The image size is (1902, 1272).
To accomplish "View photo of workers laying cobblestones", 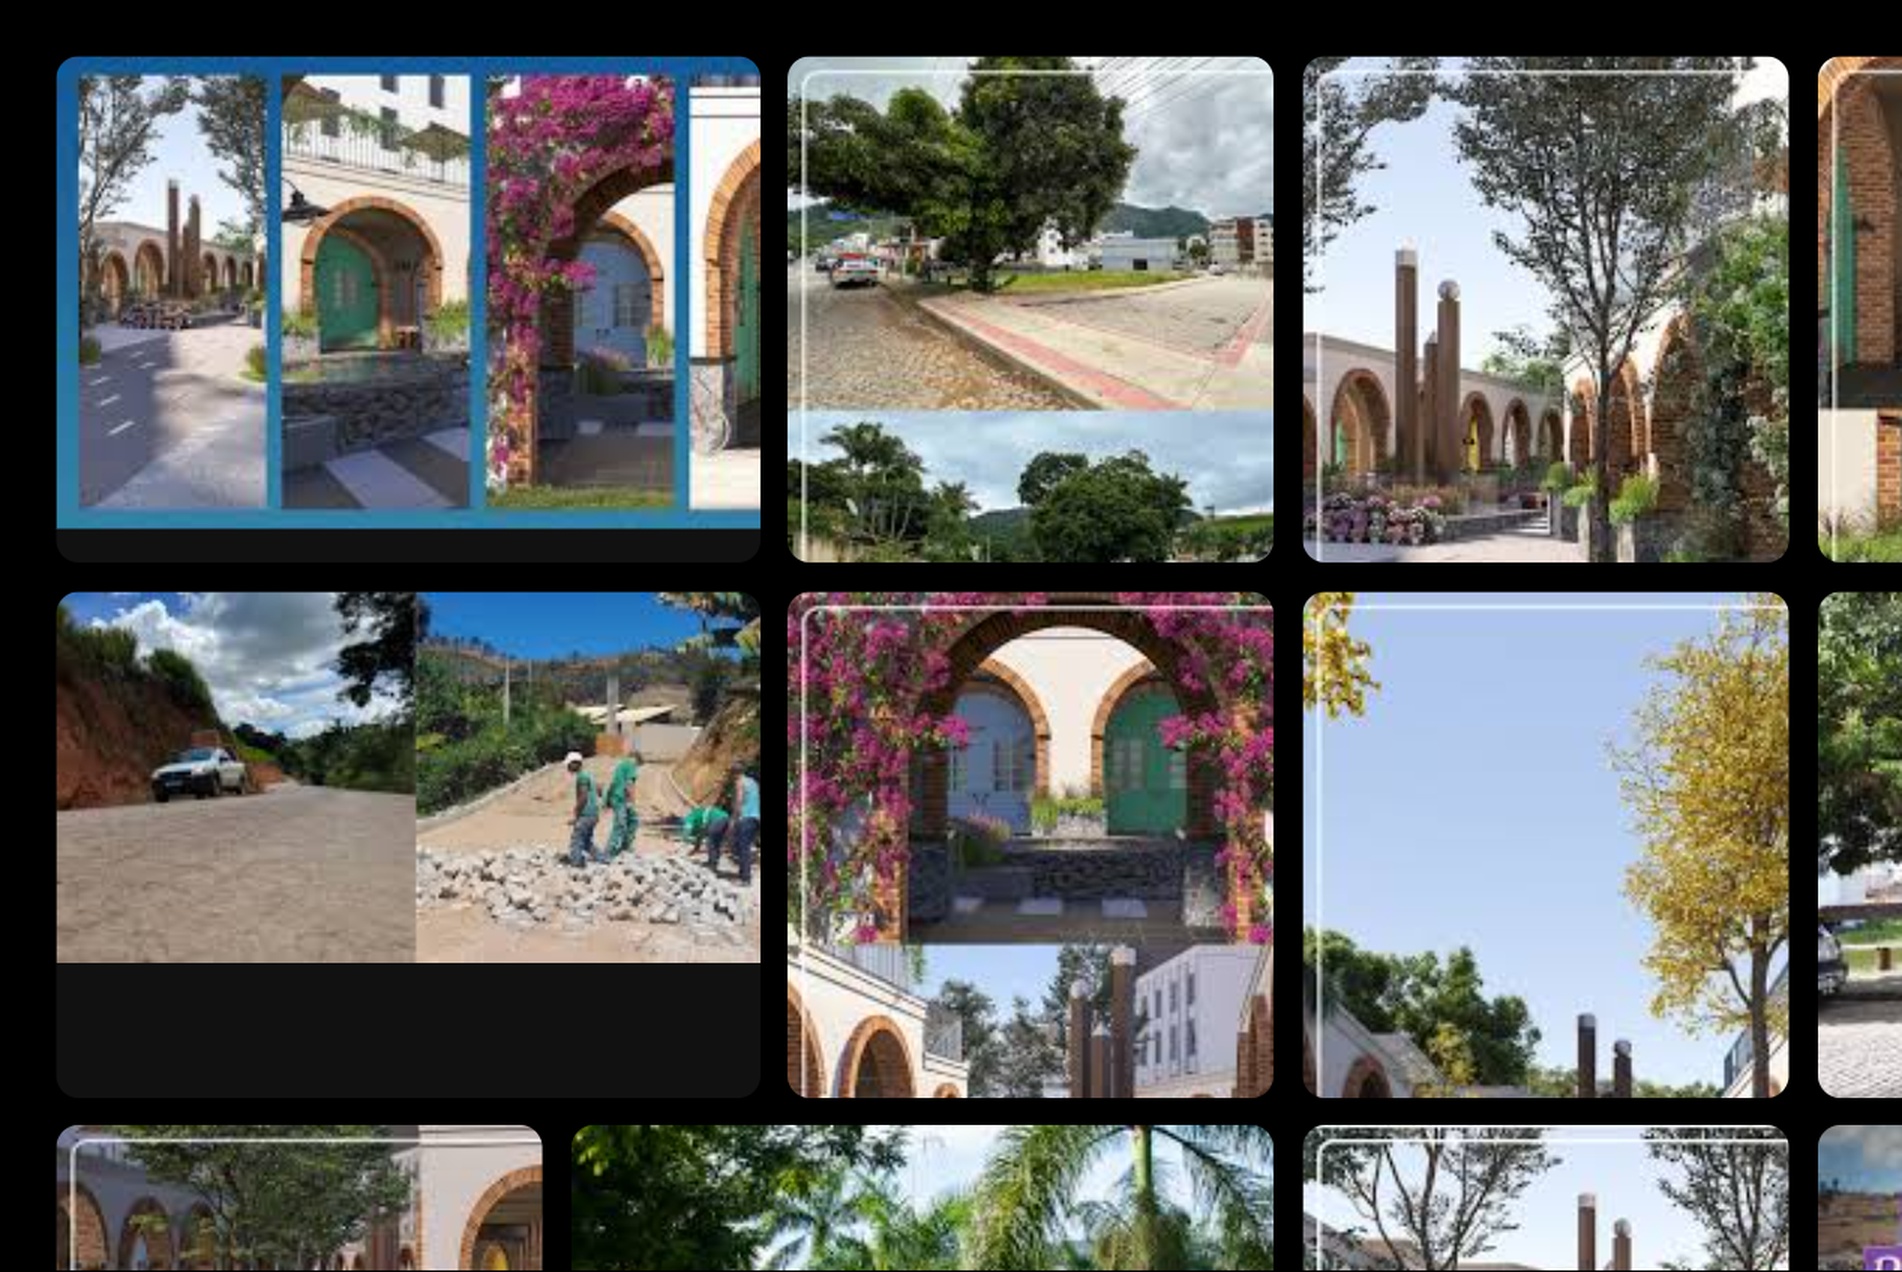I will 588,777.
